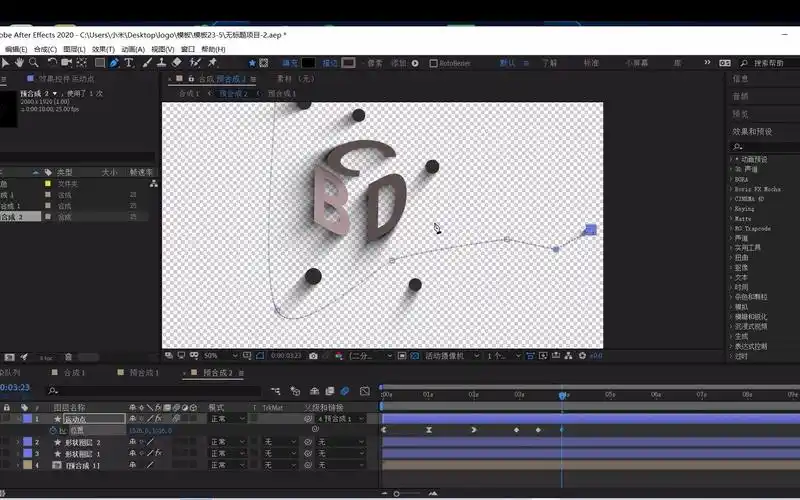Select the Hand tool
Image resolution: width=800 pixels, height=500 pixels.
coord(19,63)
